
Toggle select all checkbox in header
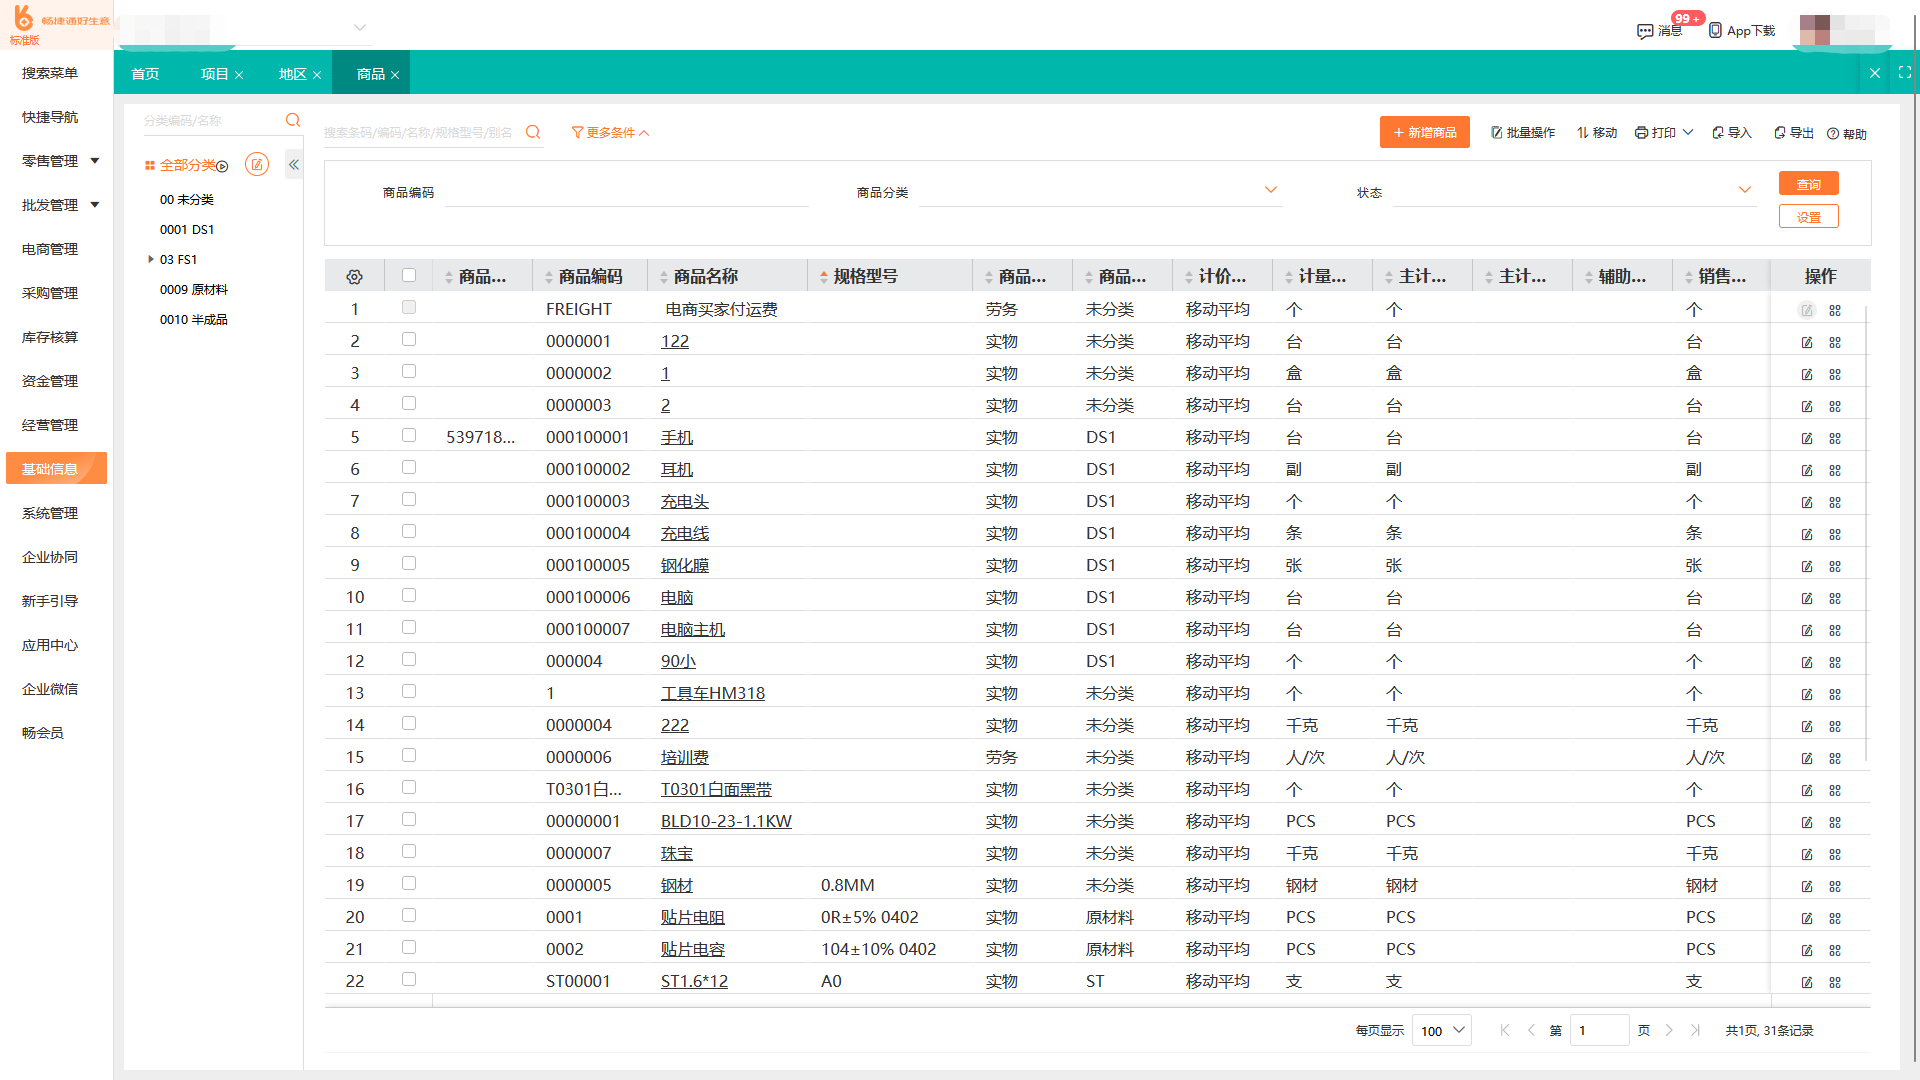409,276
